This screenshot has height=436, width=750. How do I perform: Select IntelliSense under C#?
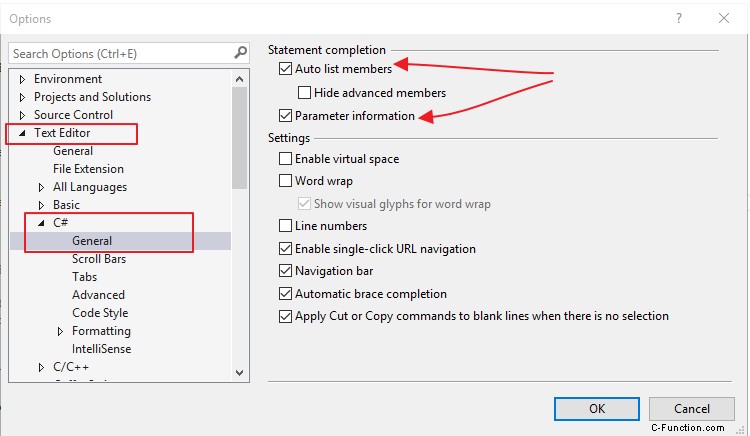pos(101,349)
